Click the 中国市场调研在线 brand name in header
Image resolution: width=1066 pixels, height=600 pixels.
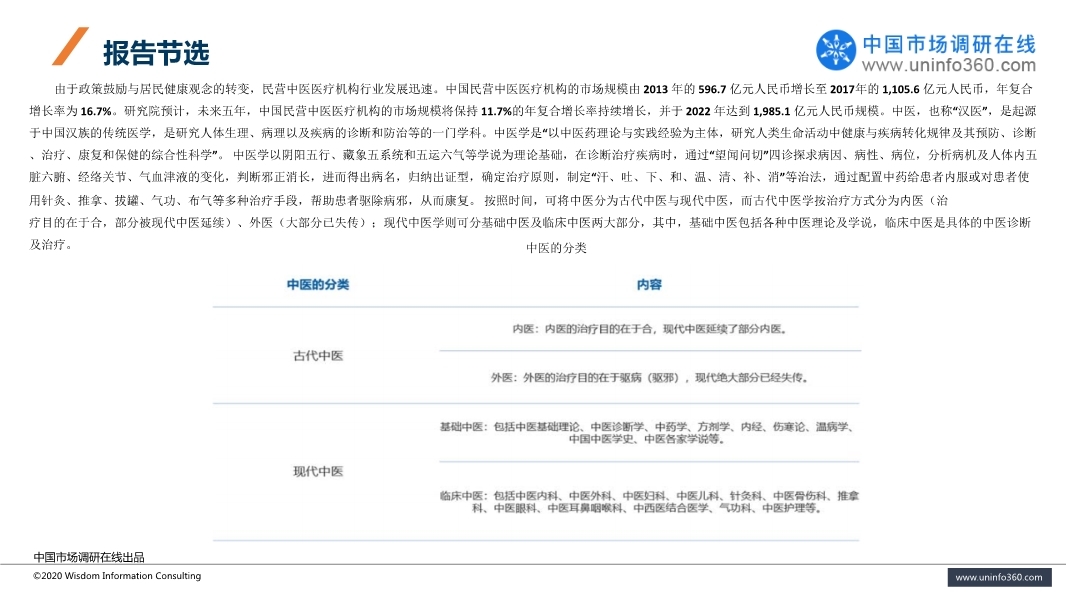[x=948, y=43]
